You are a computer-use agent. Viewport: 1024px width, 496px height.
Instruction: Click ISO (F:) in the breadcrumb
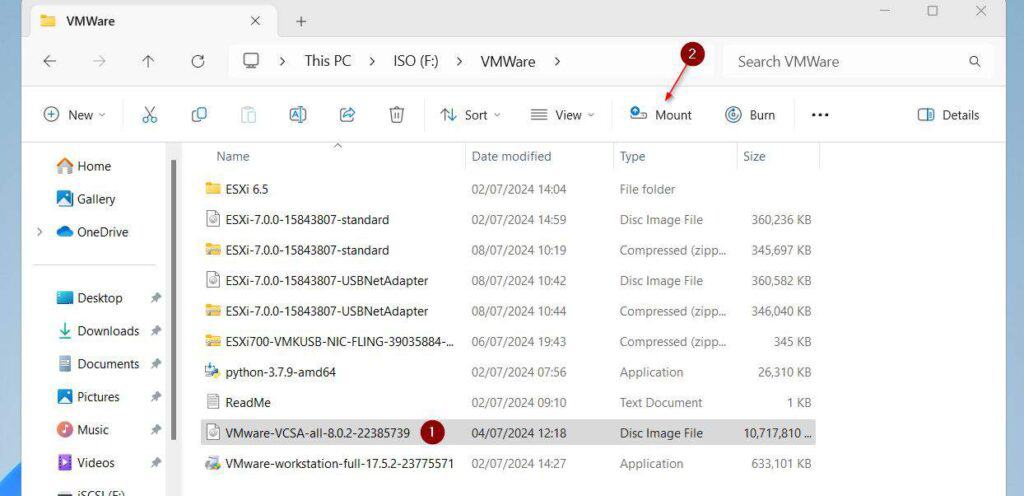click(x=415, y=61)
